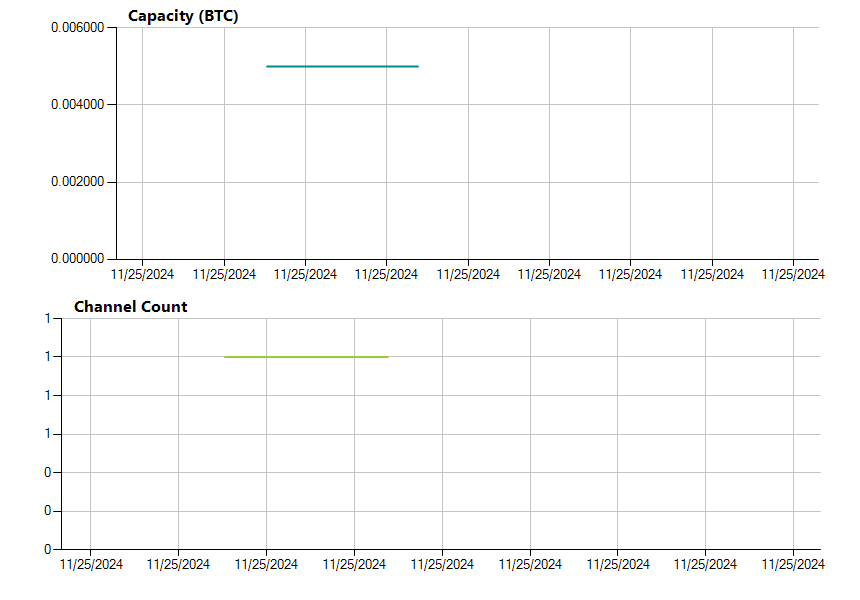Select the teal capacity data line
The height and width of the screenshot is (600, 860).
click(342, 66)
